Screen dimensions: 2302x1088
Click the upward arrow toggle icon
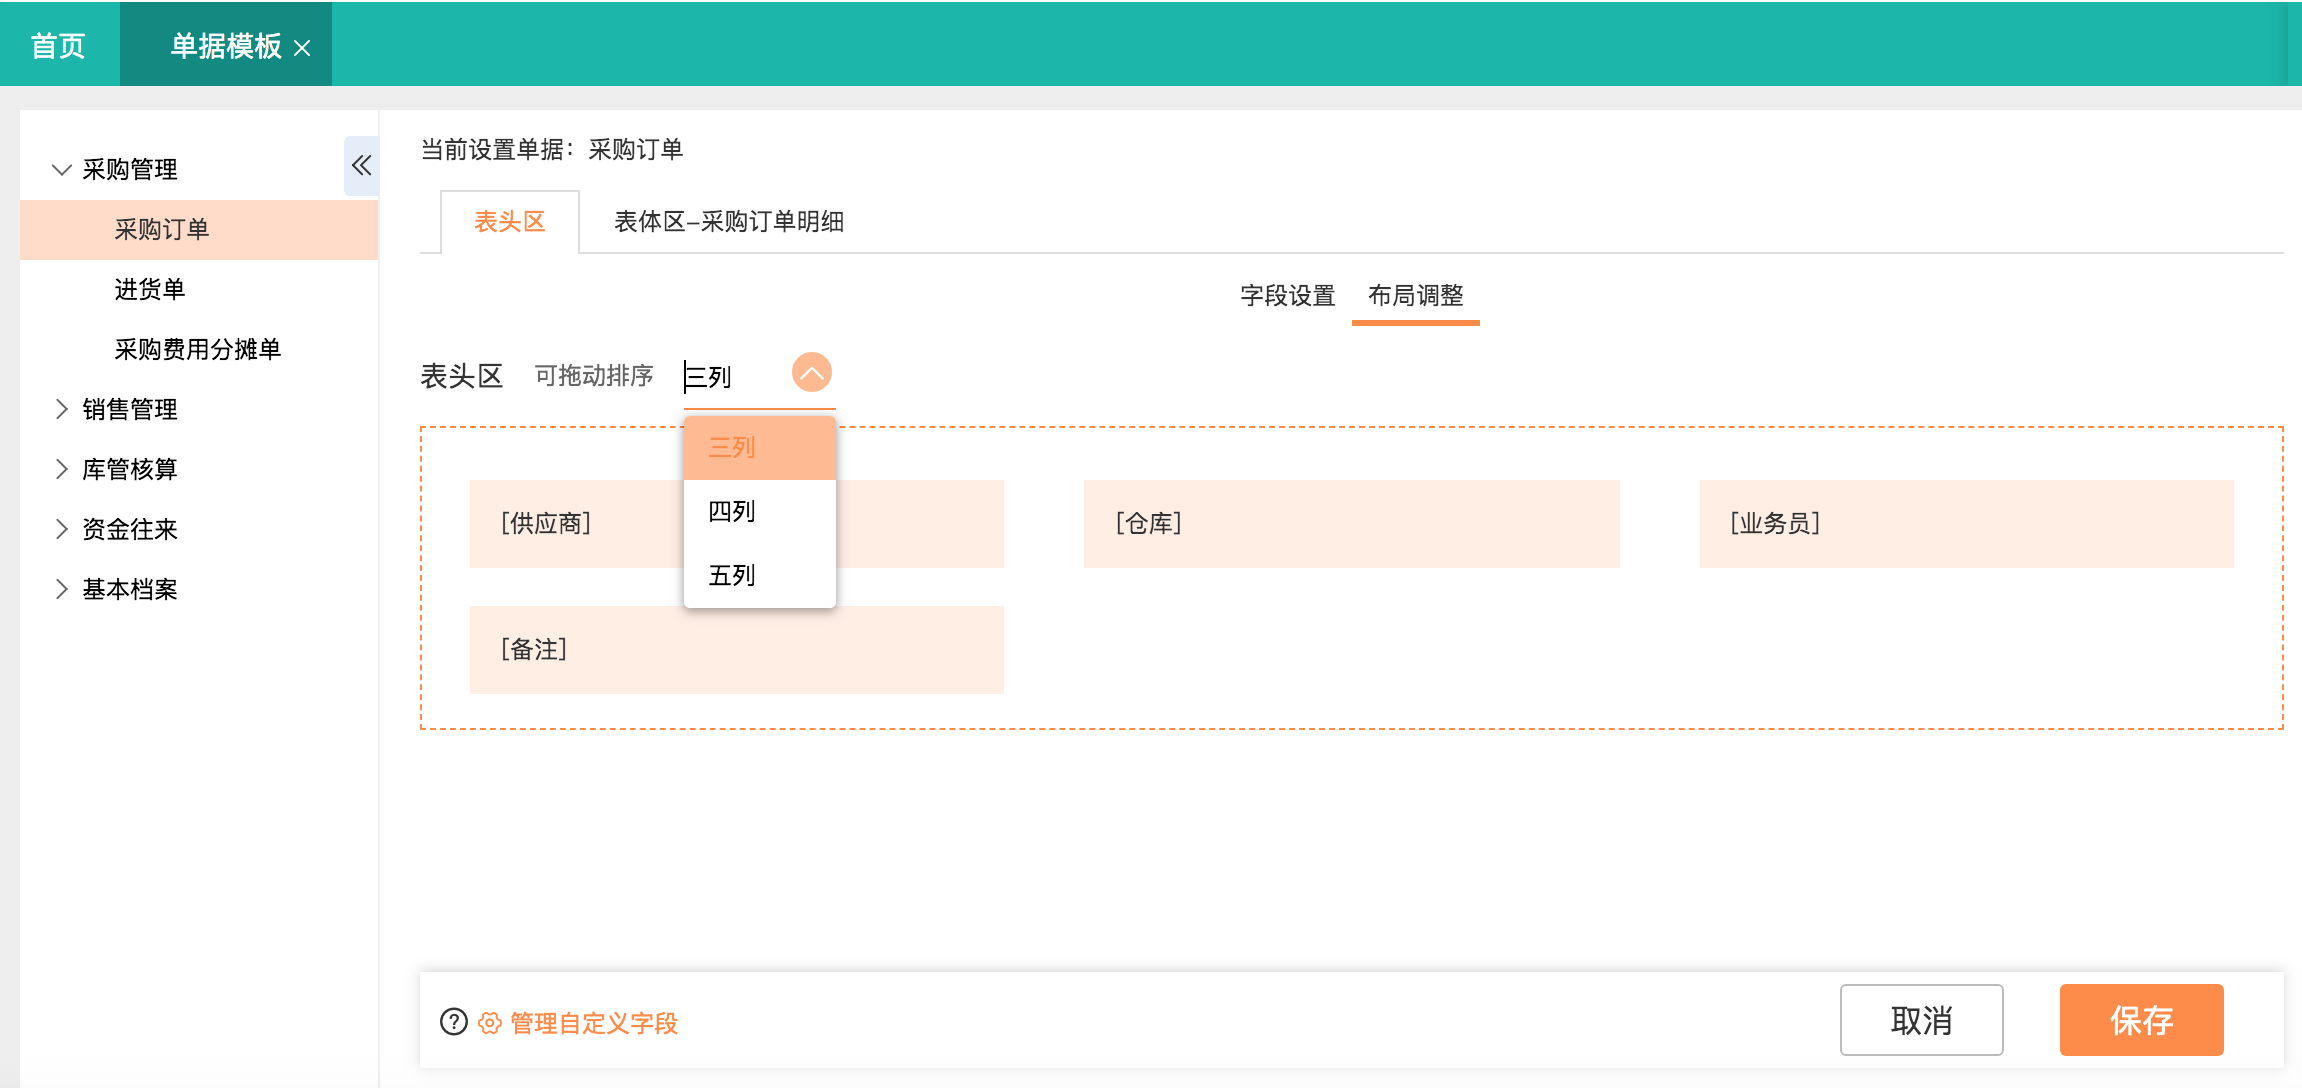click(812, 373)
